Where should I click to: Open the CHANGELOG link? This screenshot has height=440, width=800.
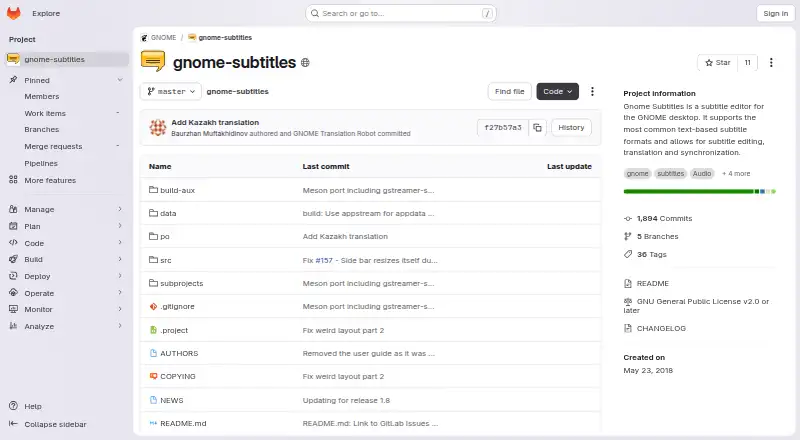click(661, 328)
